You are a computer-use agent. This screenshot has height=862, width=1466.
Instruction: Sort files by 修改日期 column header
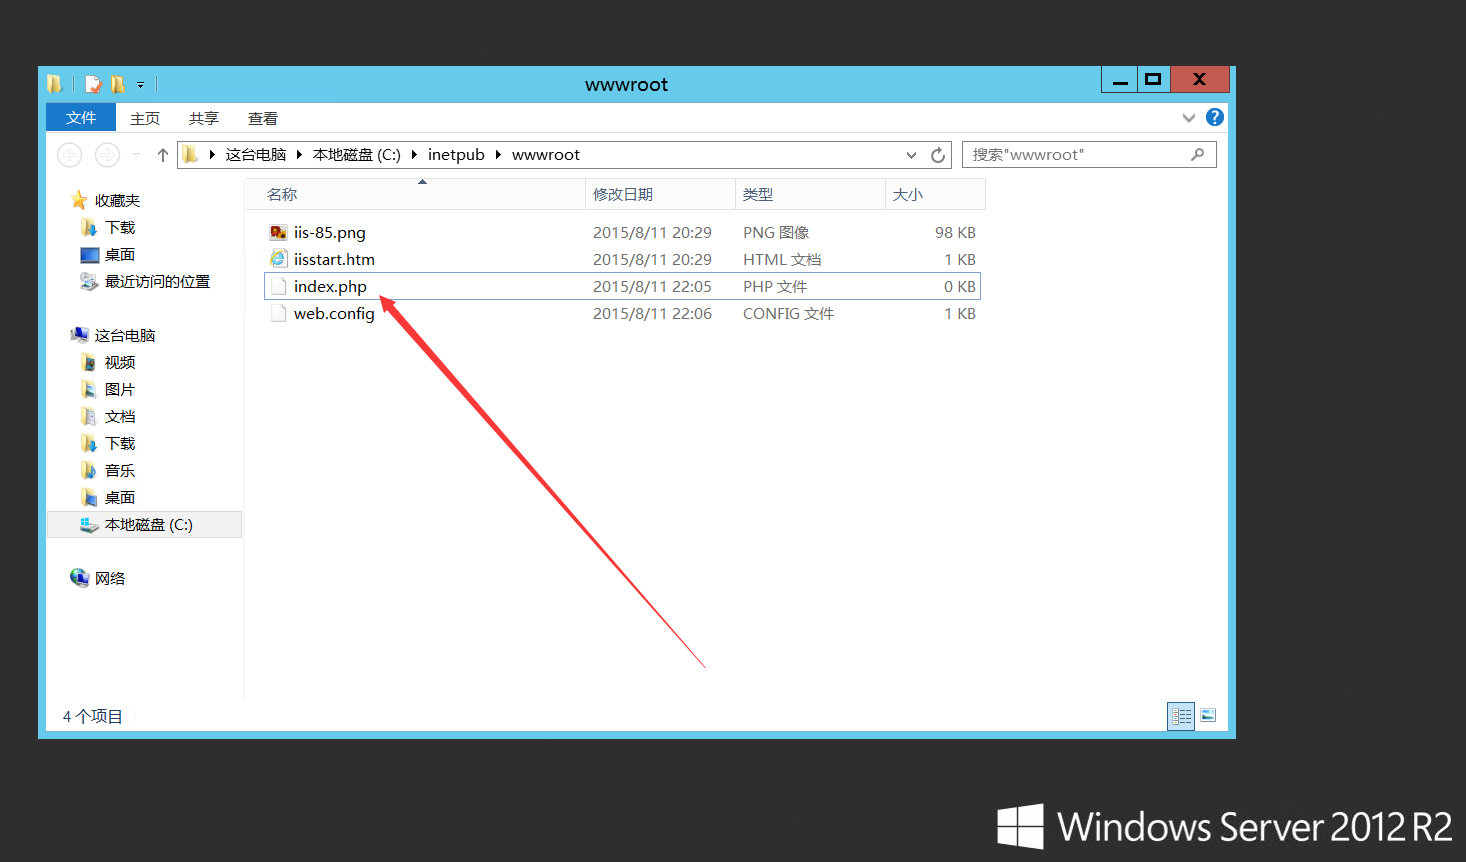pyautogui.click(x=623, y=195)
